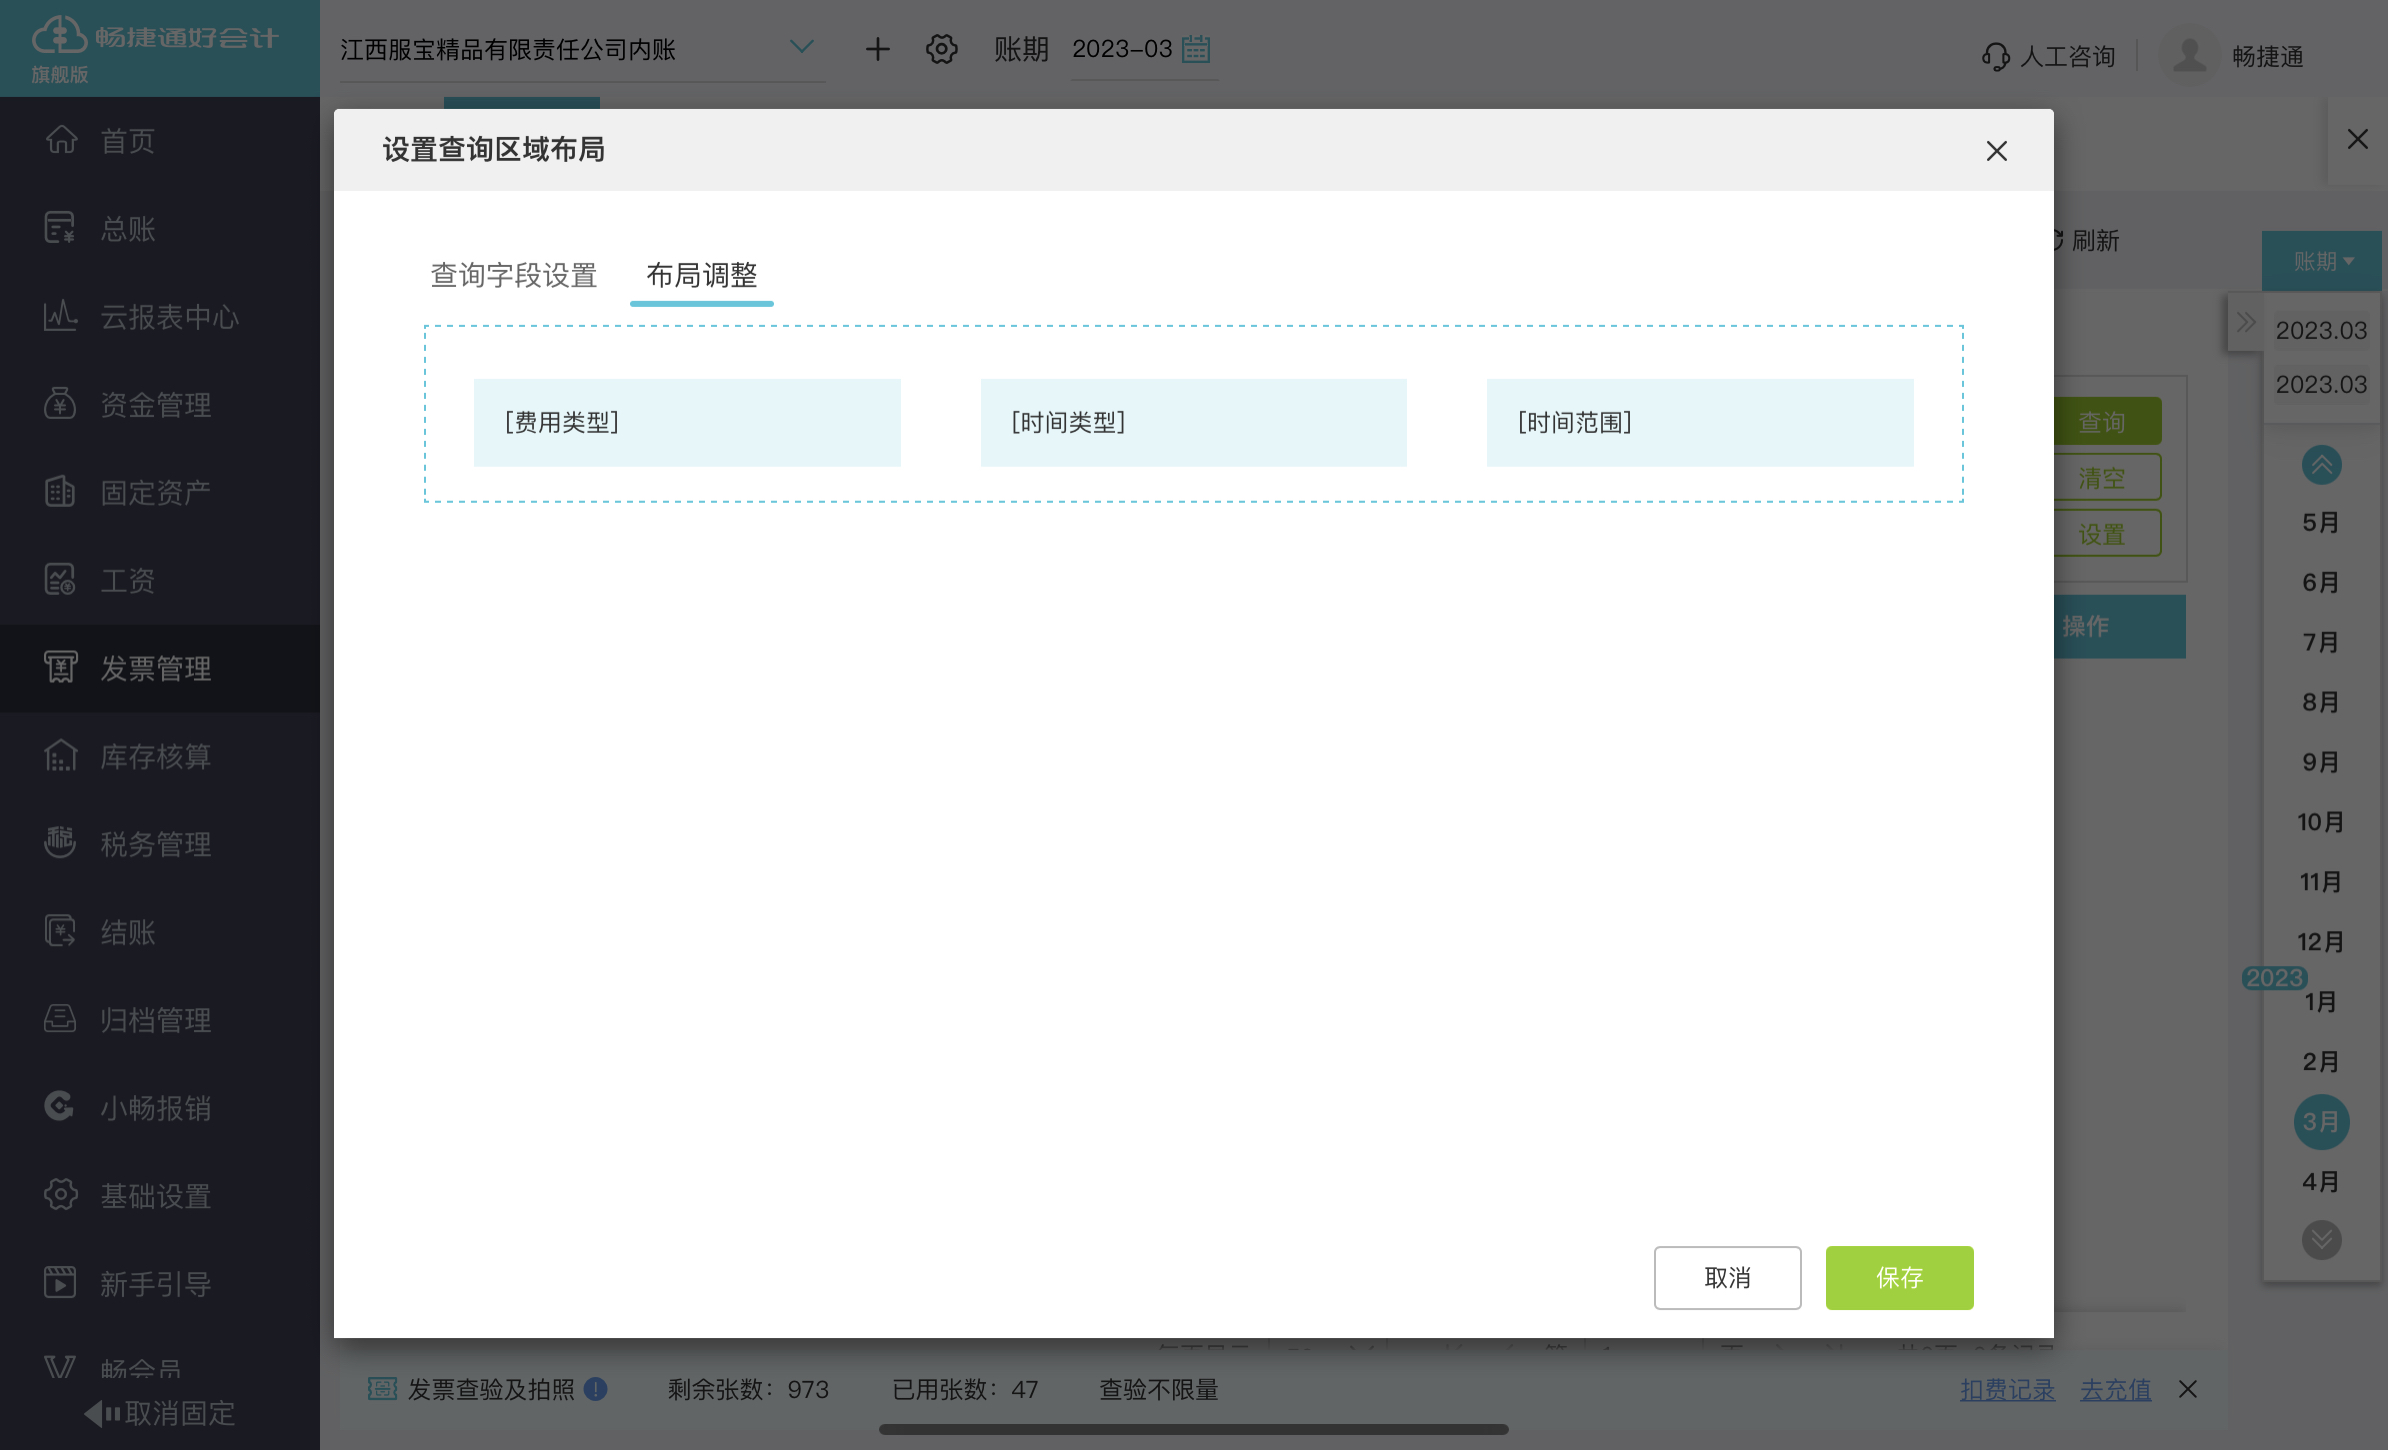Open 基础设置 module icon

[60, 1194]
